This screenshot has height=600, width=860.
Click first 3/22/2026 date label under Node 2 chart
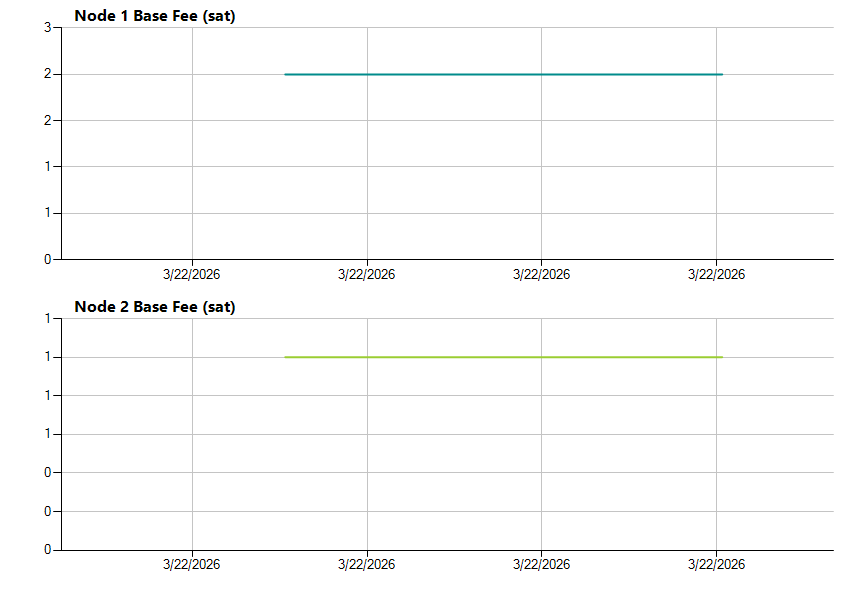tap(192, 564)
